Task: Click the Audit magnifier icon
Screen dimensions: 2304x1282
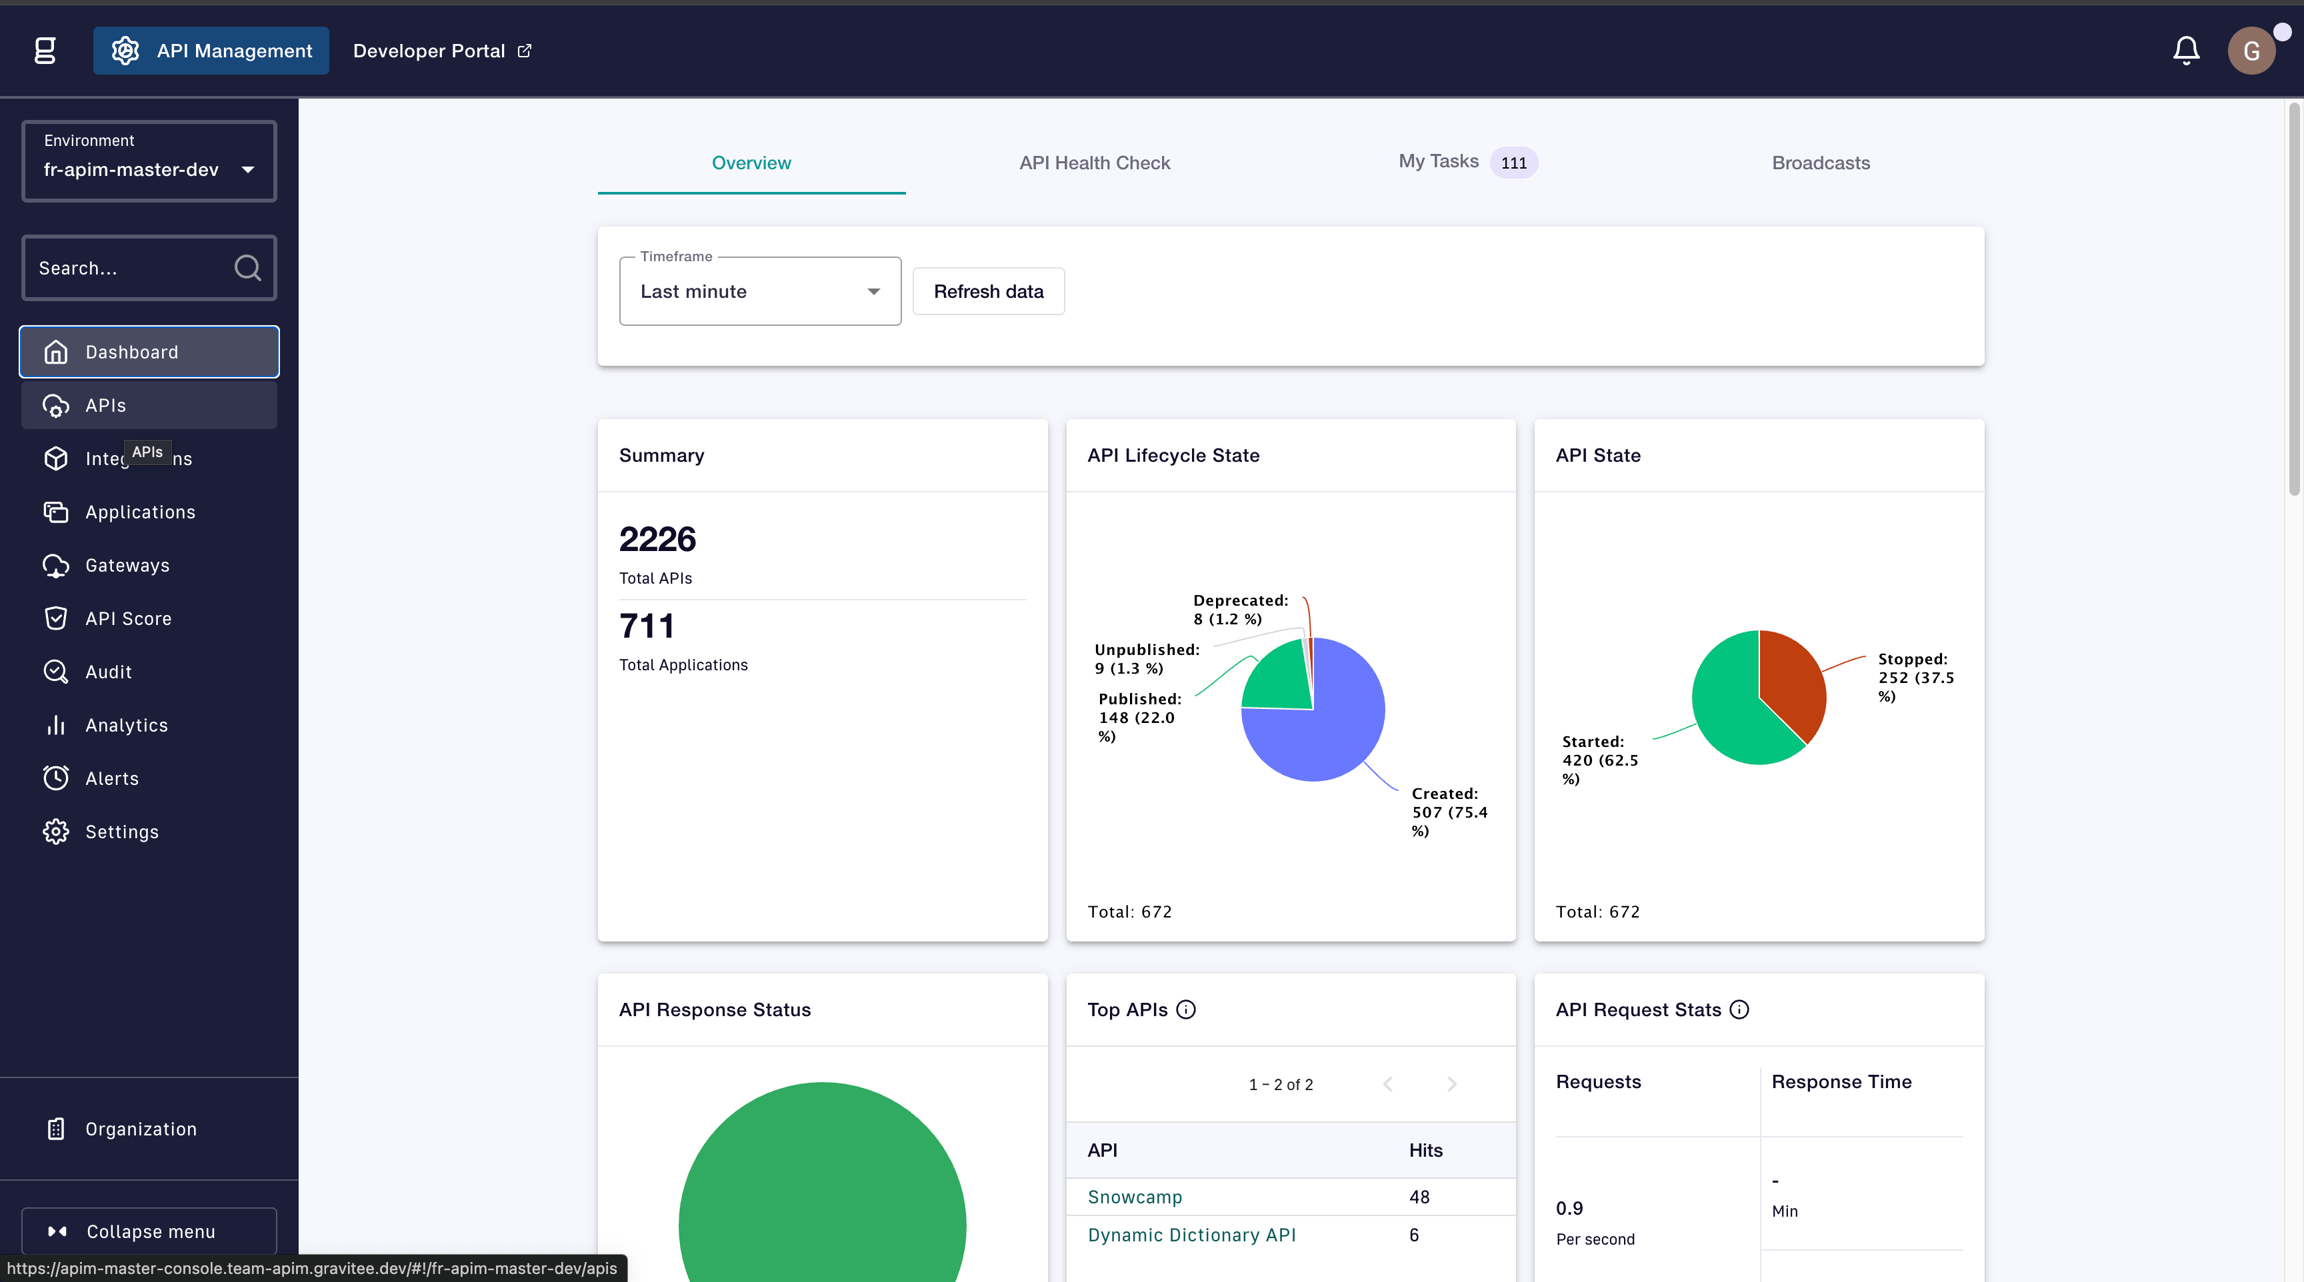Action: click(x=56, y=672)
